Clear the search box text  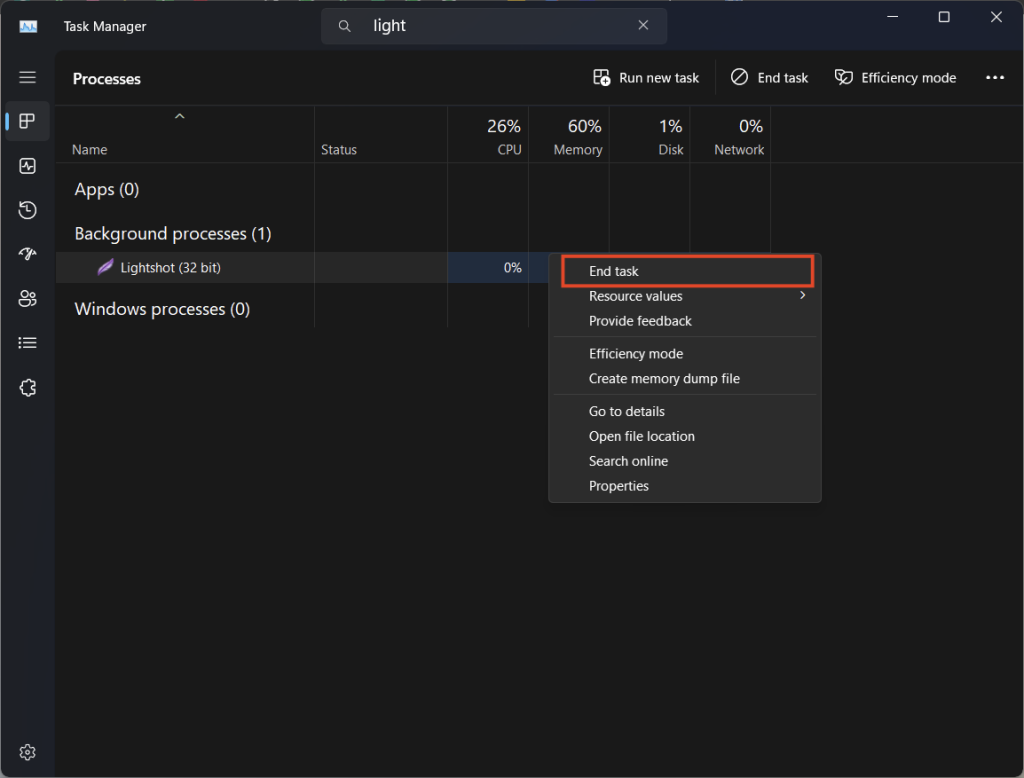point(643,25)
